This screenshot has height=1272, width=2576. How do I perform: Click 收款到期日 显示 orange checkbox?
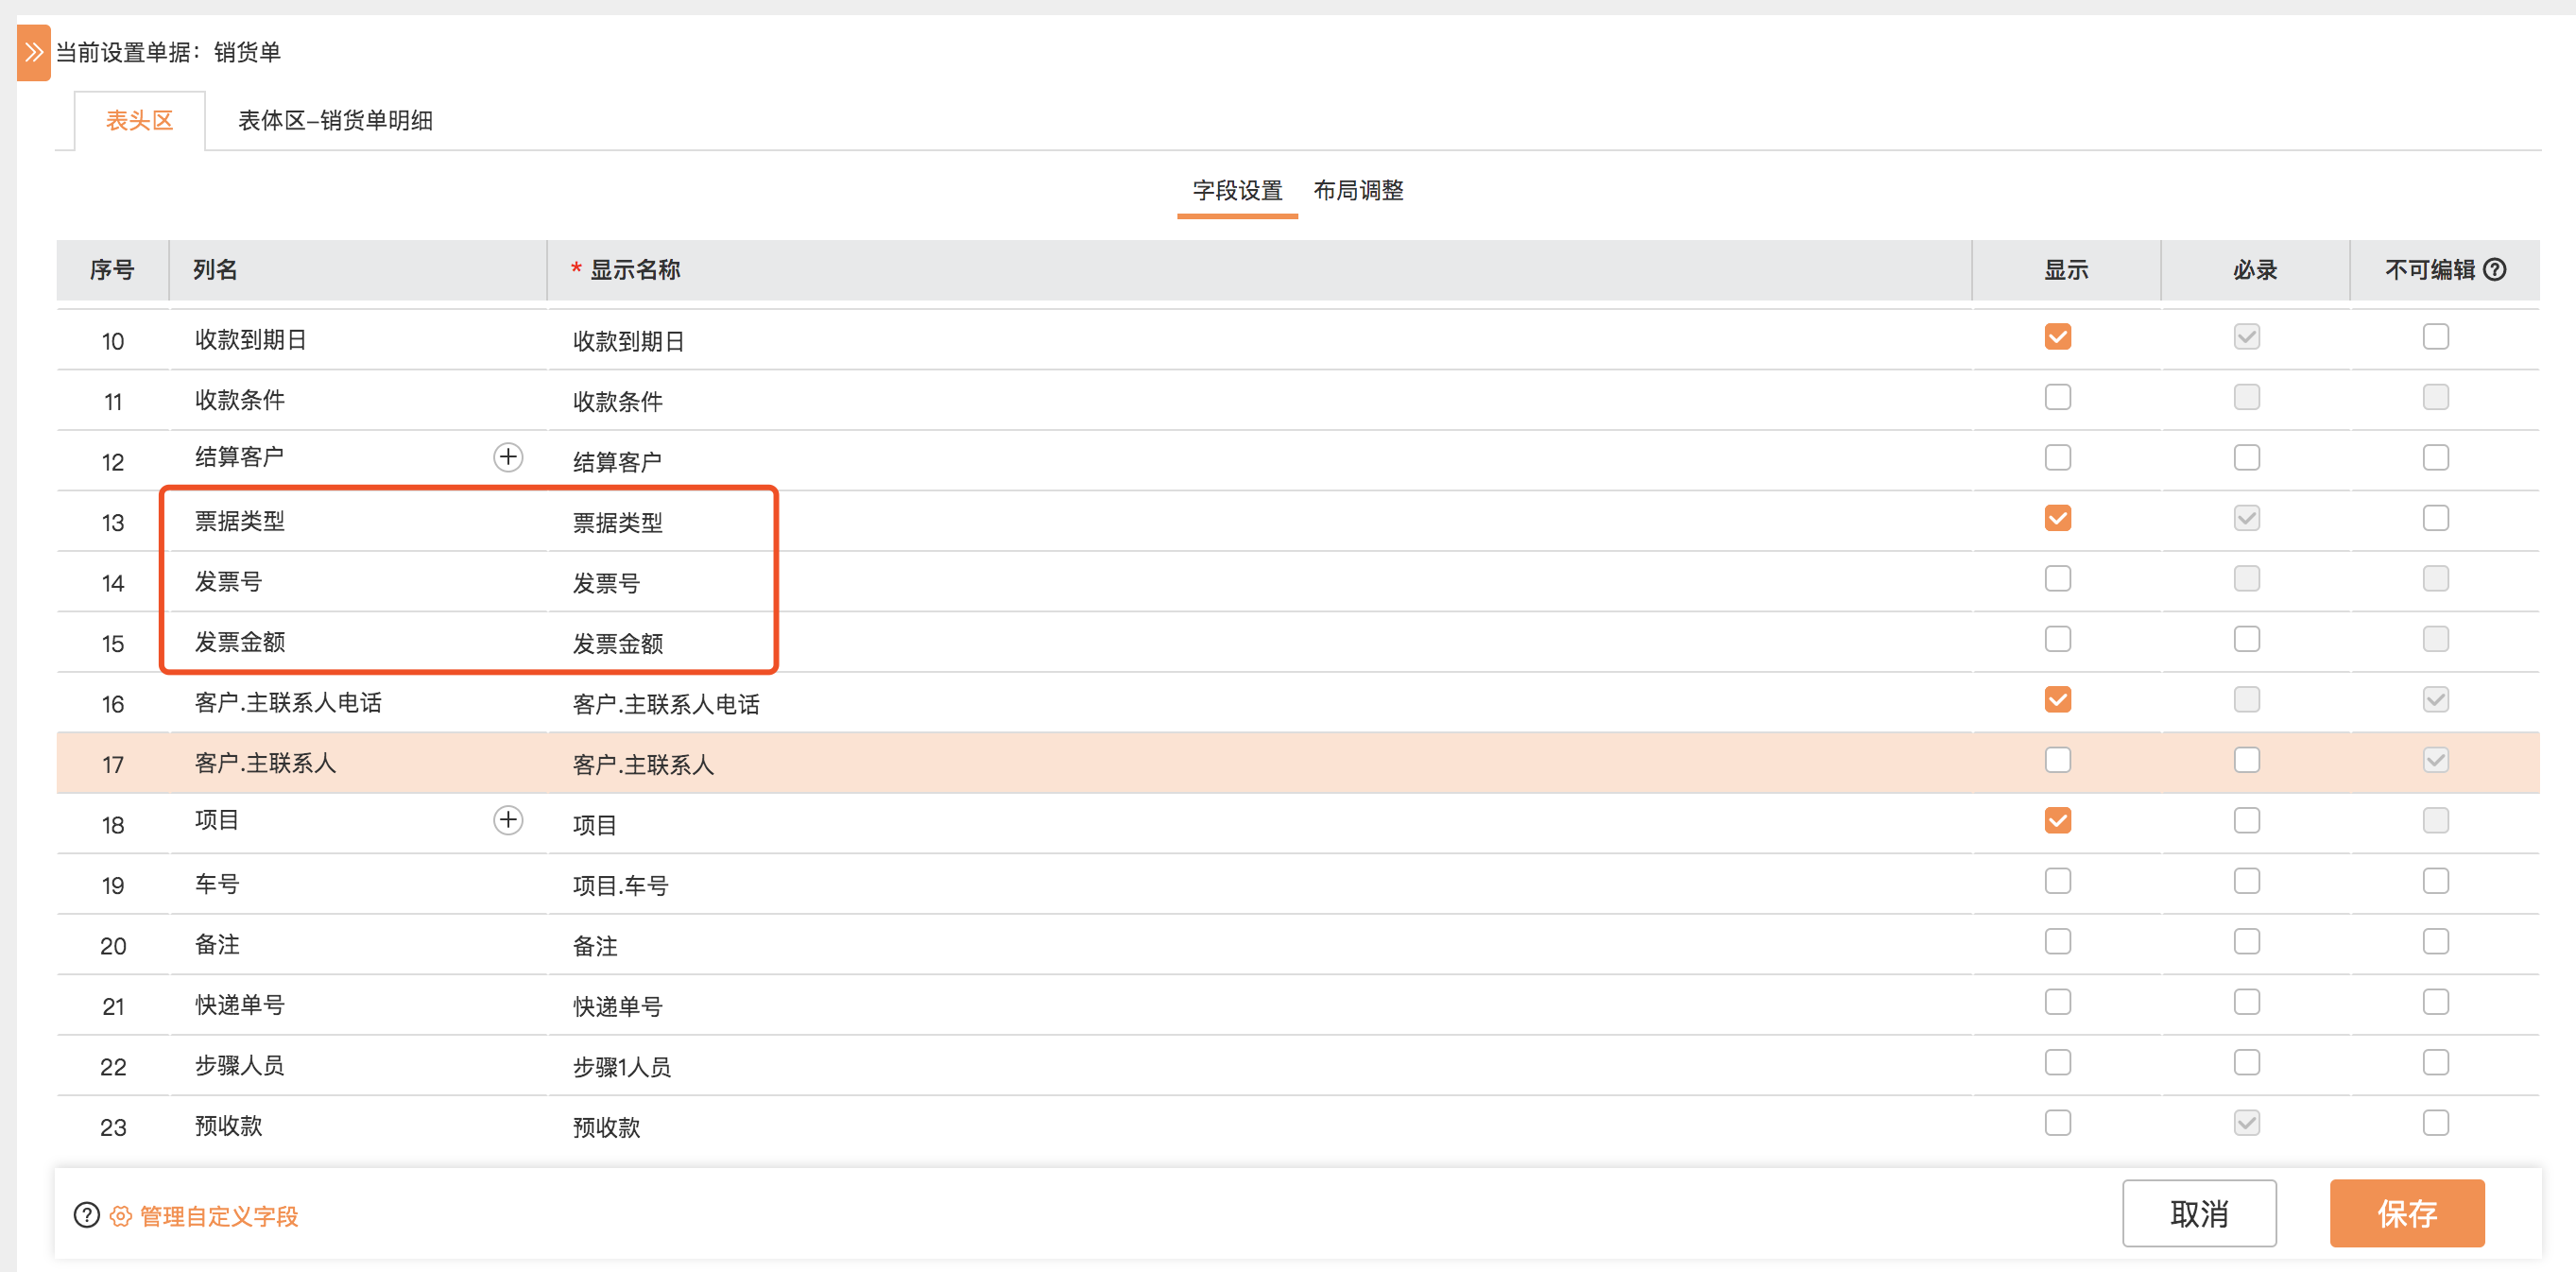(x=2058, y=336)
